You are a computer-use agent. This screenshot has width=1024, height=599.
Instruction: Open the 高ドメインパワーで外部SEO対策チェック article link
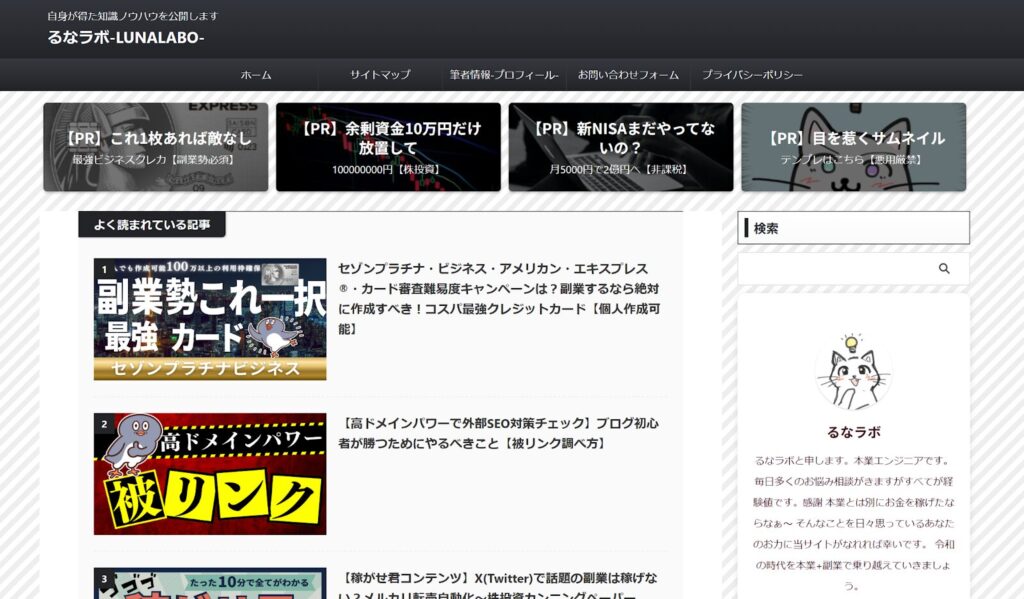pos(498,433)
